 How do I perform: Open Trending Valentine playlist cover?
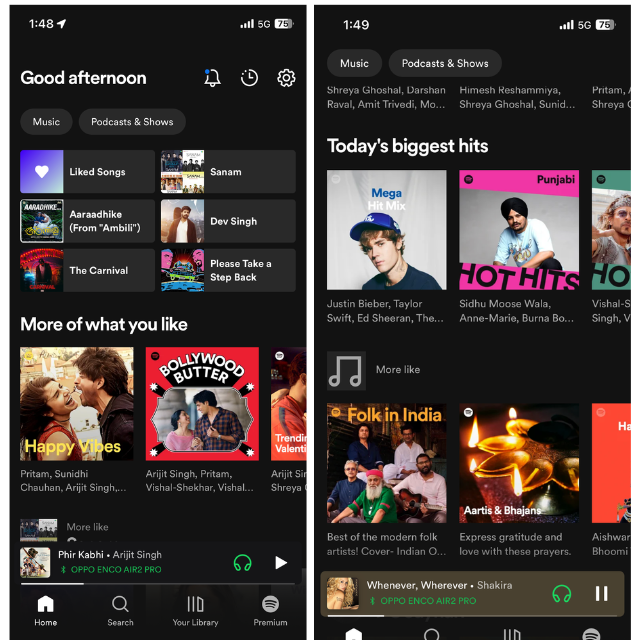289,404
